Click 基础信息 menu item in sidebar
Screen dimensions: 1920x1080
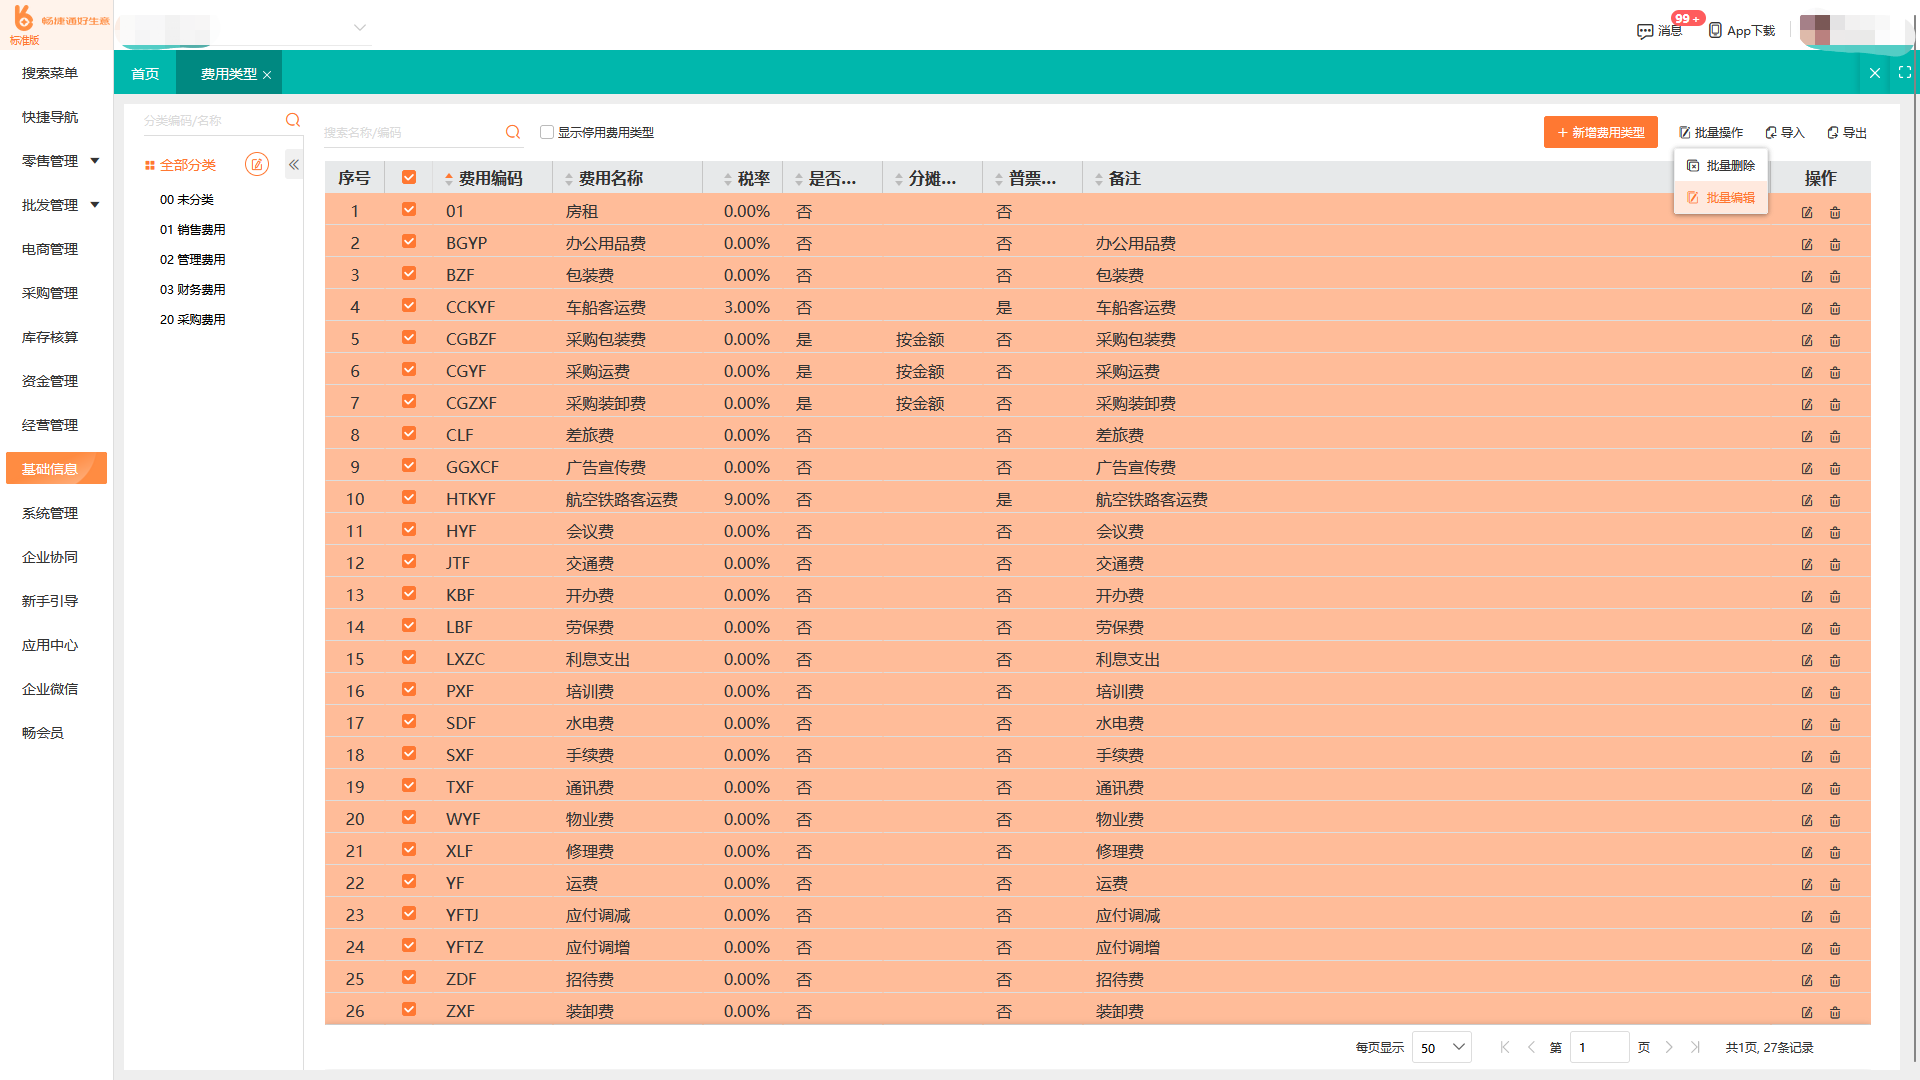click(x=53, y=468)
